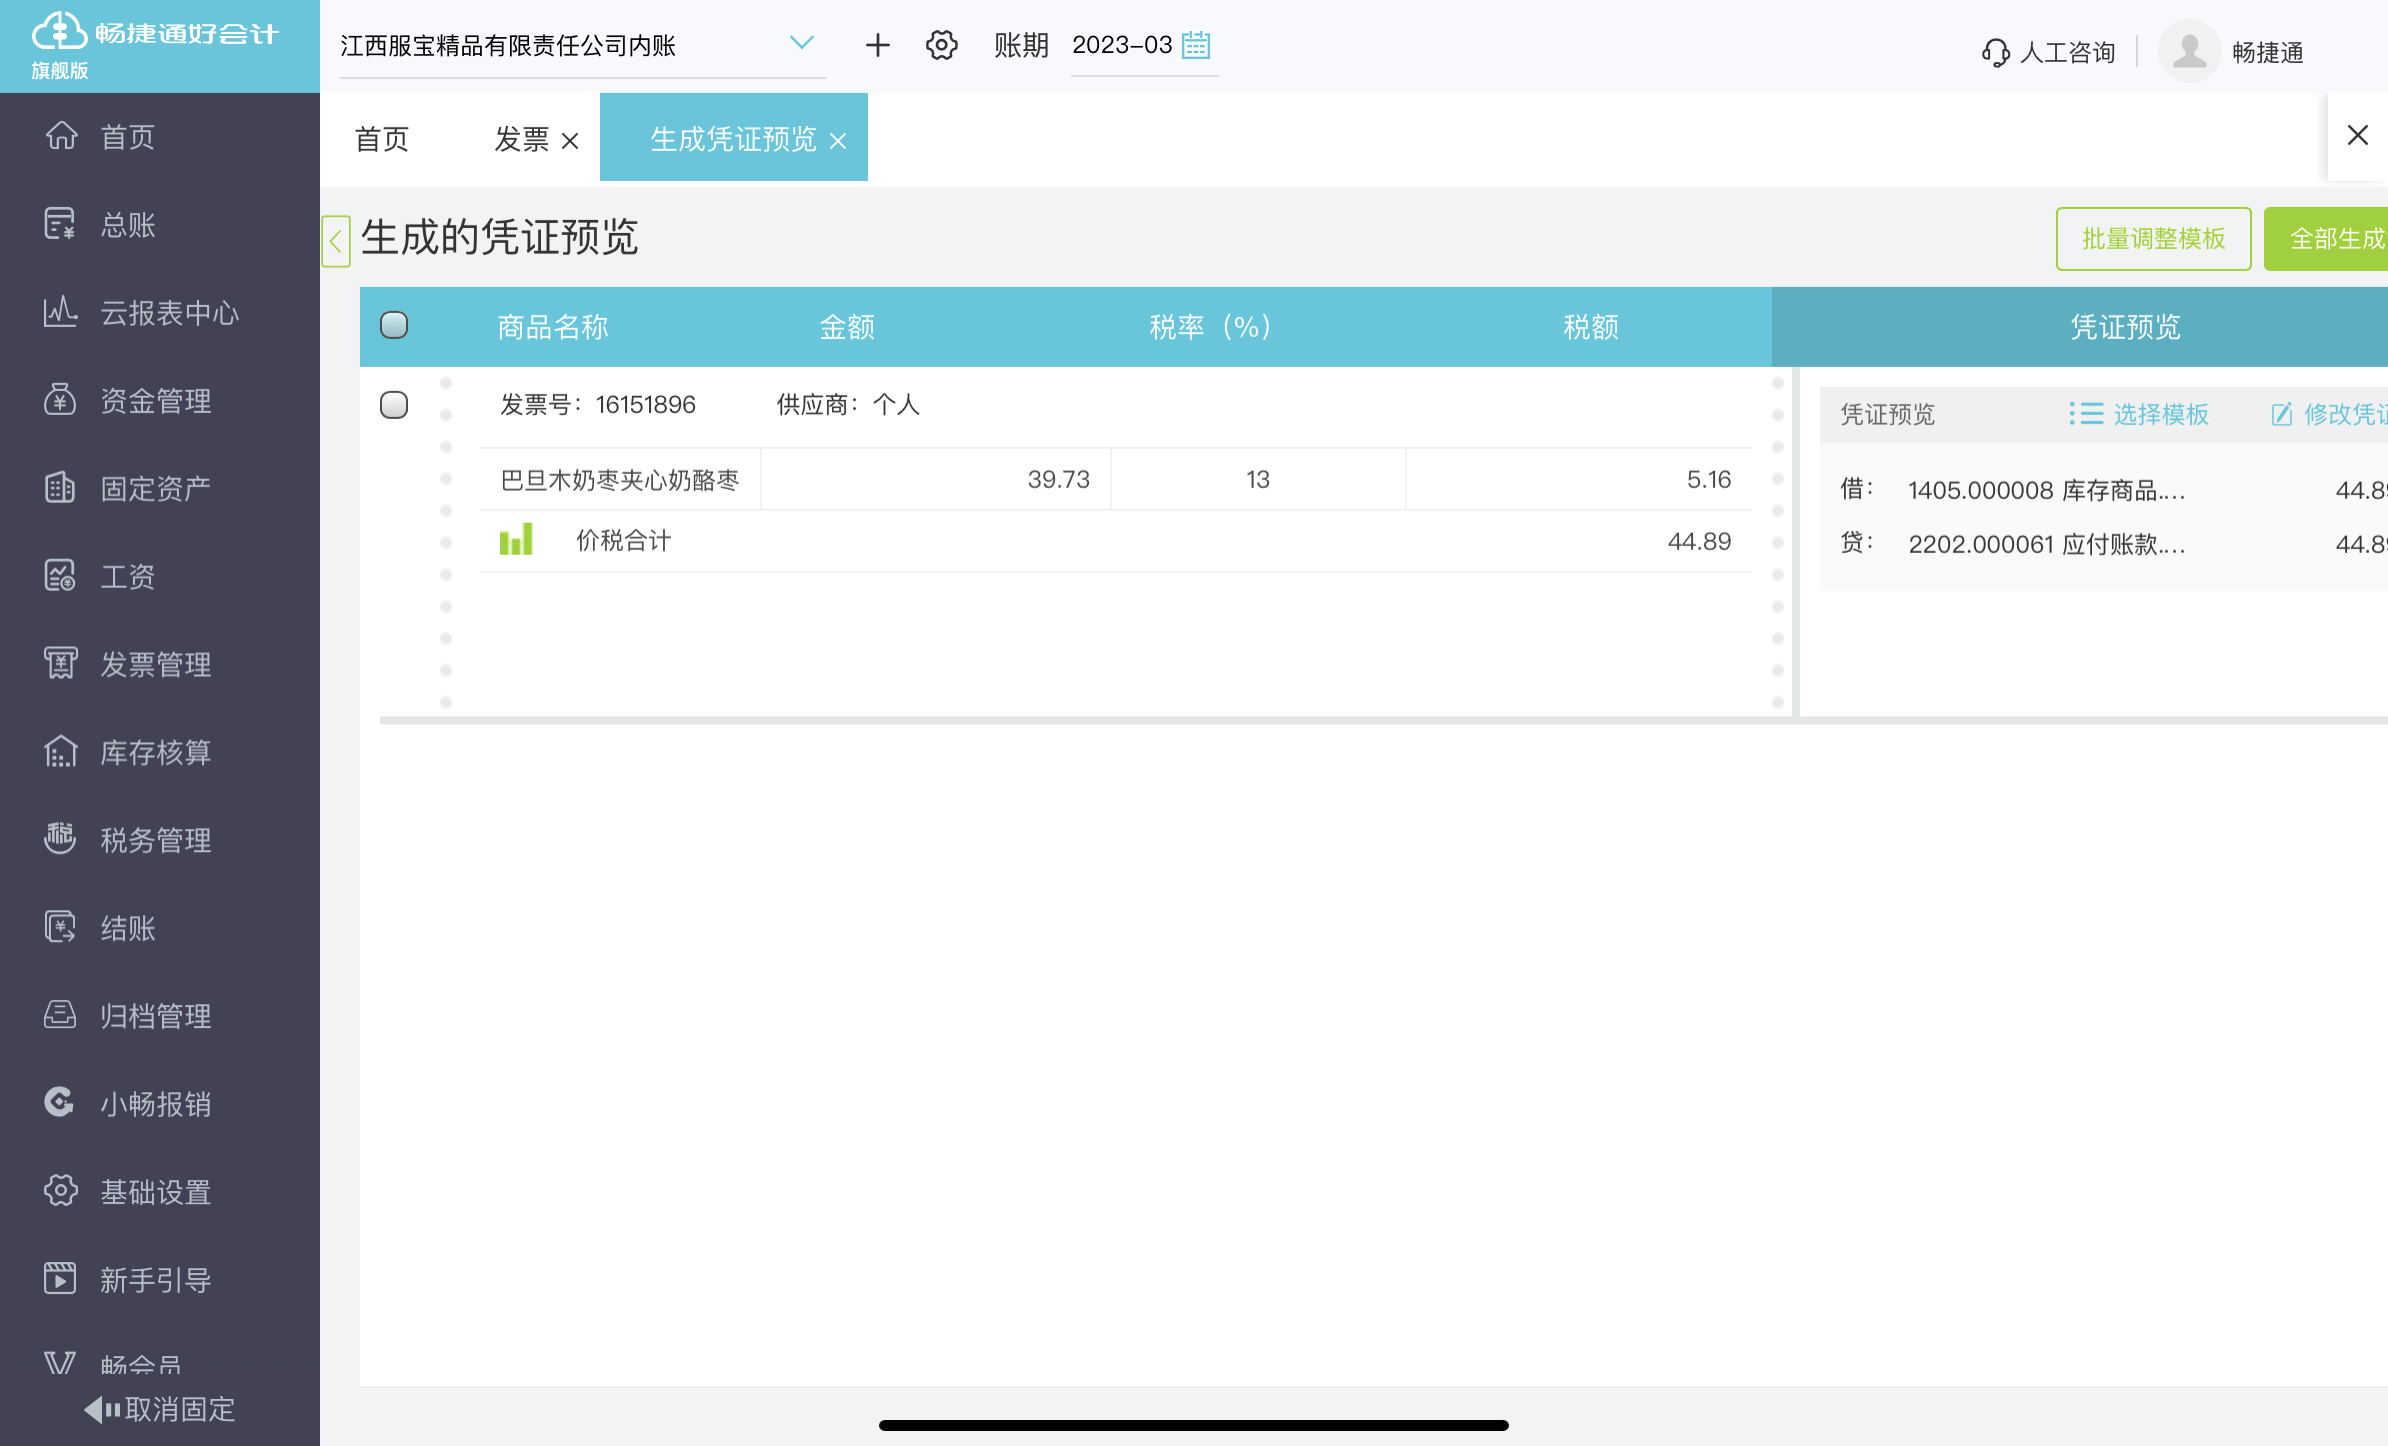Click the bar chart icon on price row
The height and width of the screenshot is (1446, 2388).
[515, 539]
